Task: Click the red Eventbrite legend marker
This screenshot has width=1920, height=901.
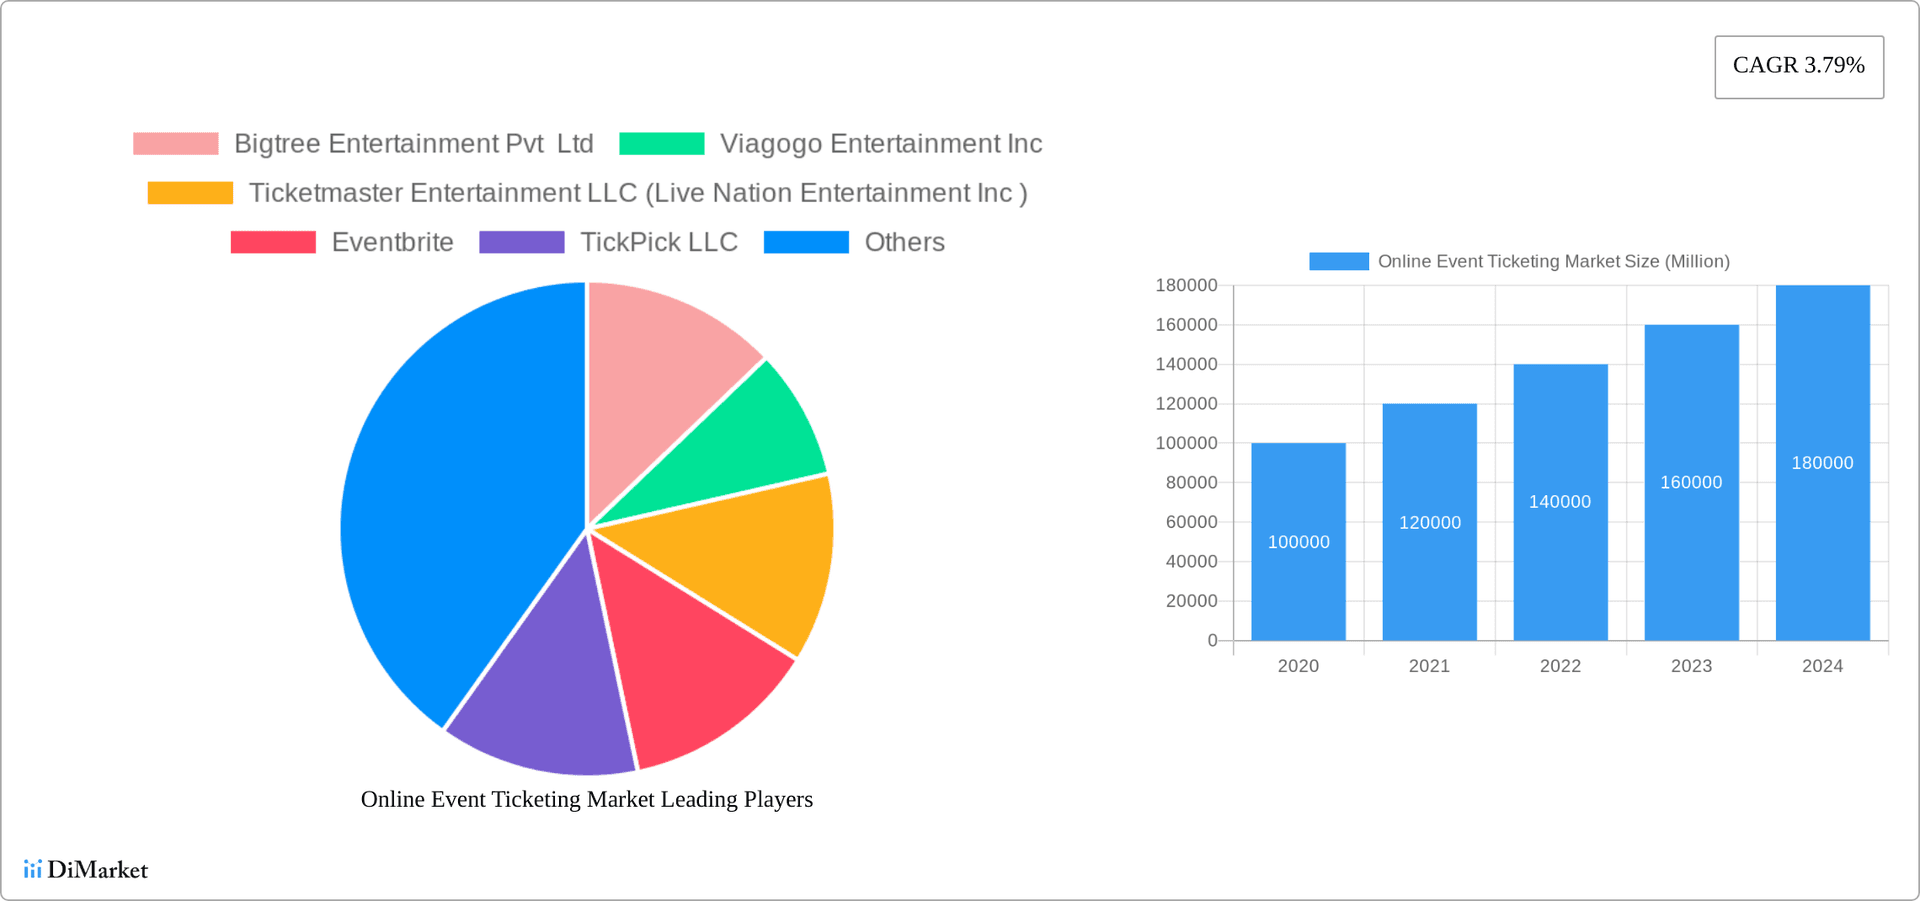Action: 273,241
